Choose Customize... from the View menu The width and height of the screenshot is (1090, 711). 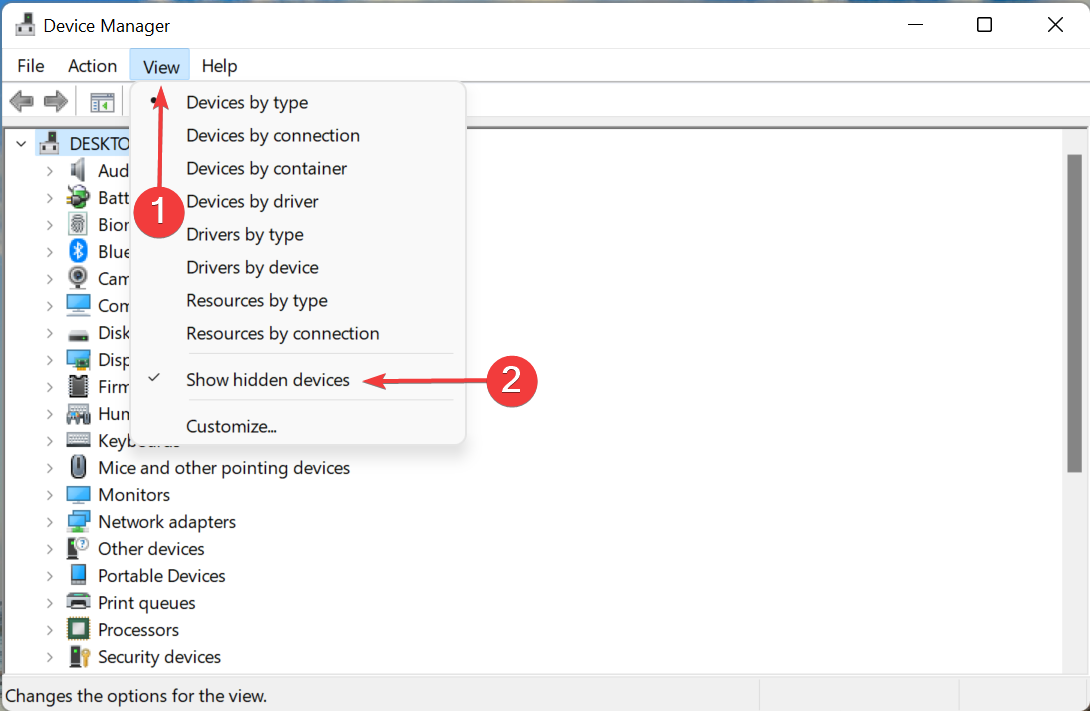(231, 426)
